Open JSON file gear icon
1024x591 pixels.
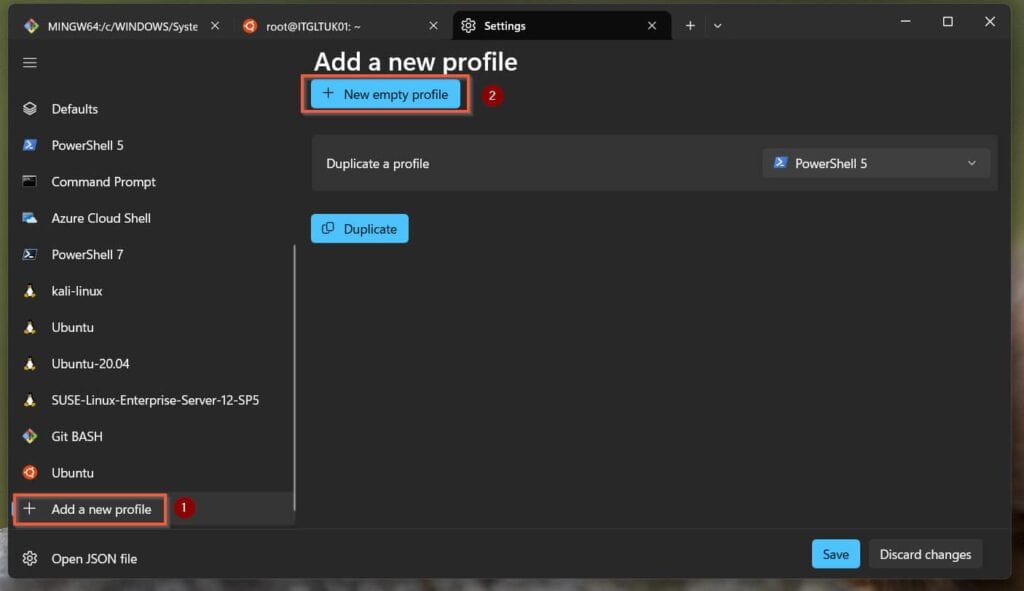click(x=30, y=559)
